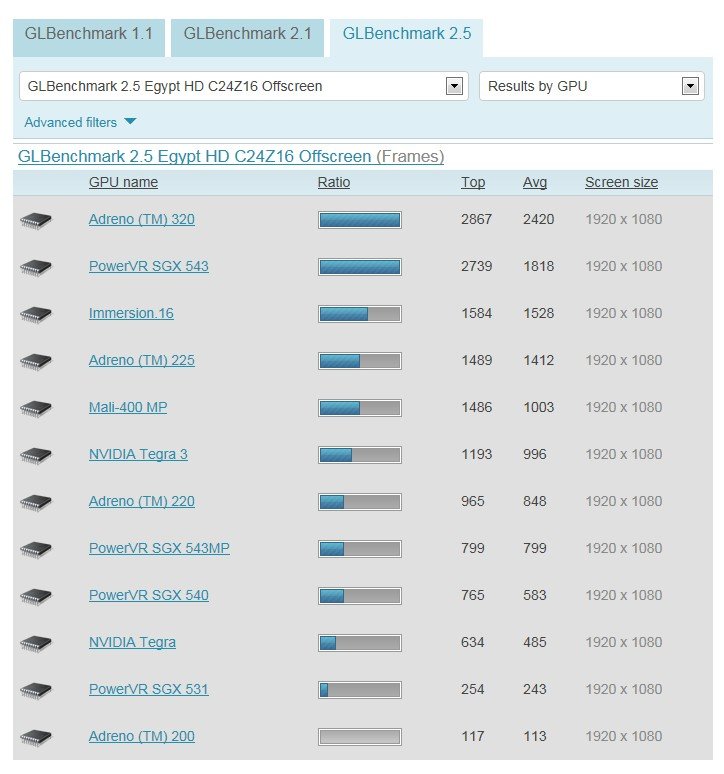Click the chip icon next to PowerVR SGX 543
Image resolution: width=724 pixels, height=774 pixels.
pos(36,267)
